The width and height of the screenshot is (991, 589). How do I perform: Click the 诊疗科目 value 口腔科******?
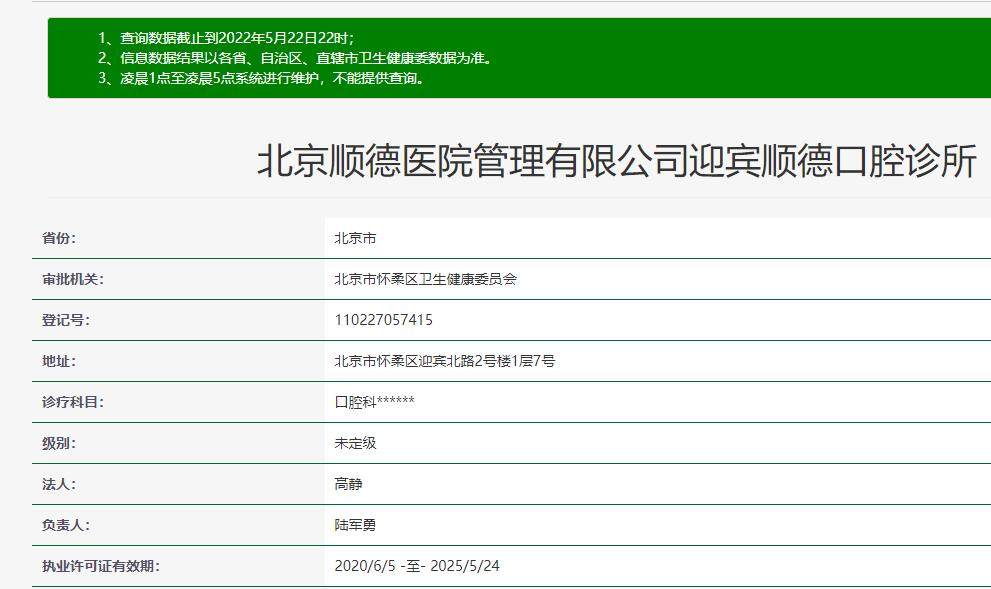(x=374, y=400)
